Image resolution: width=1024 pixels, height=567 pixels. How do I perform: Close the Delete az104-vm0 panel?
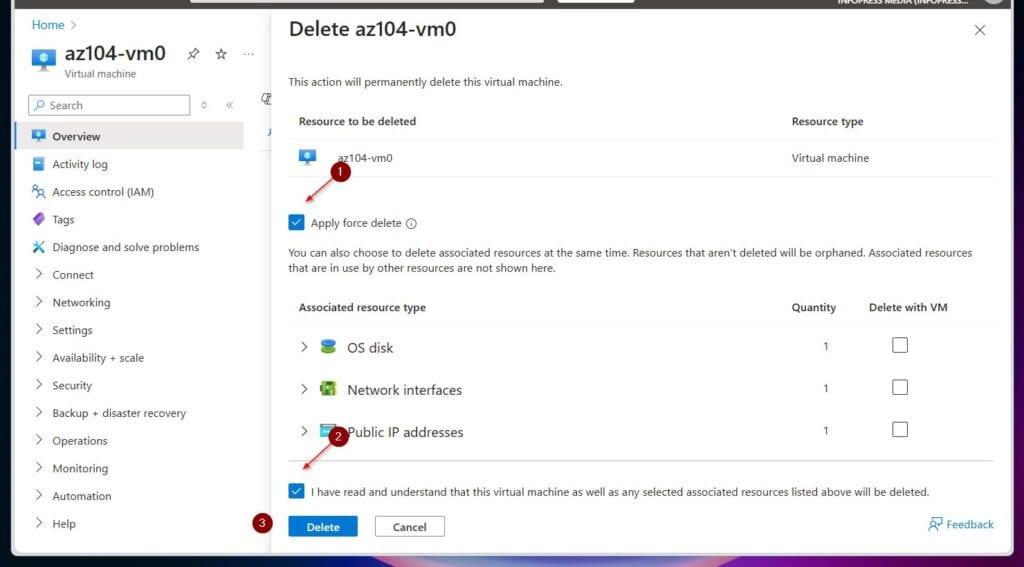tap(980, 30)
